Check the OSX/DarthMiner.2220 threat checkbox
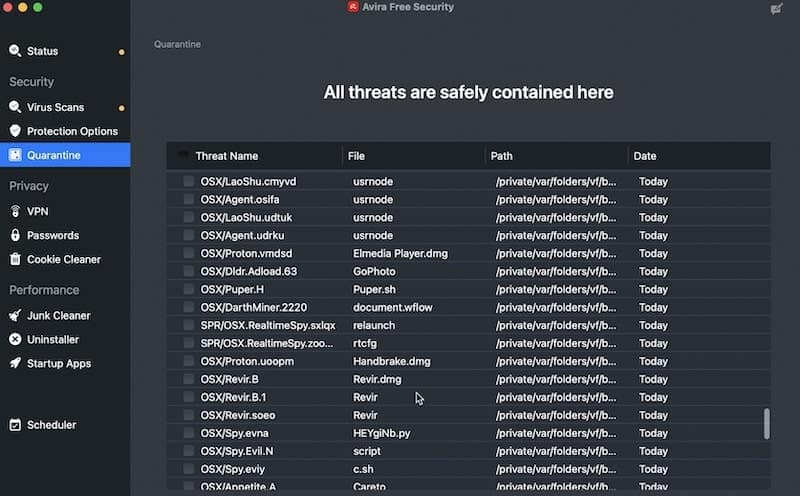800x496 pixels. pos(188,307)
